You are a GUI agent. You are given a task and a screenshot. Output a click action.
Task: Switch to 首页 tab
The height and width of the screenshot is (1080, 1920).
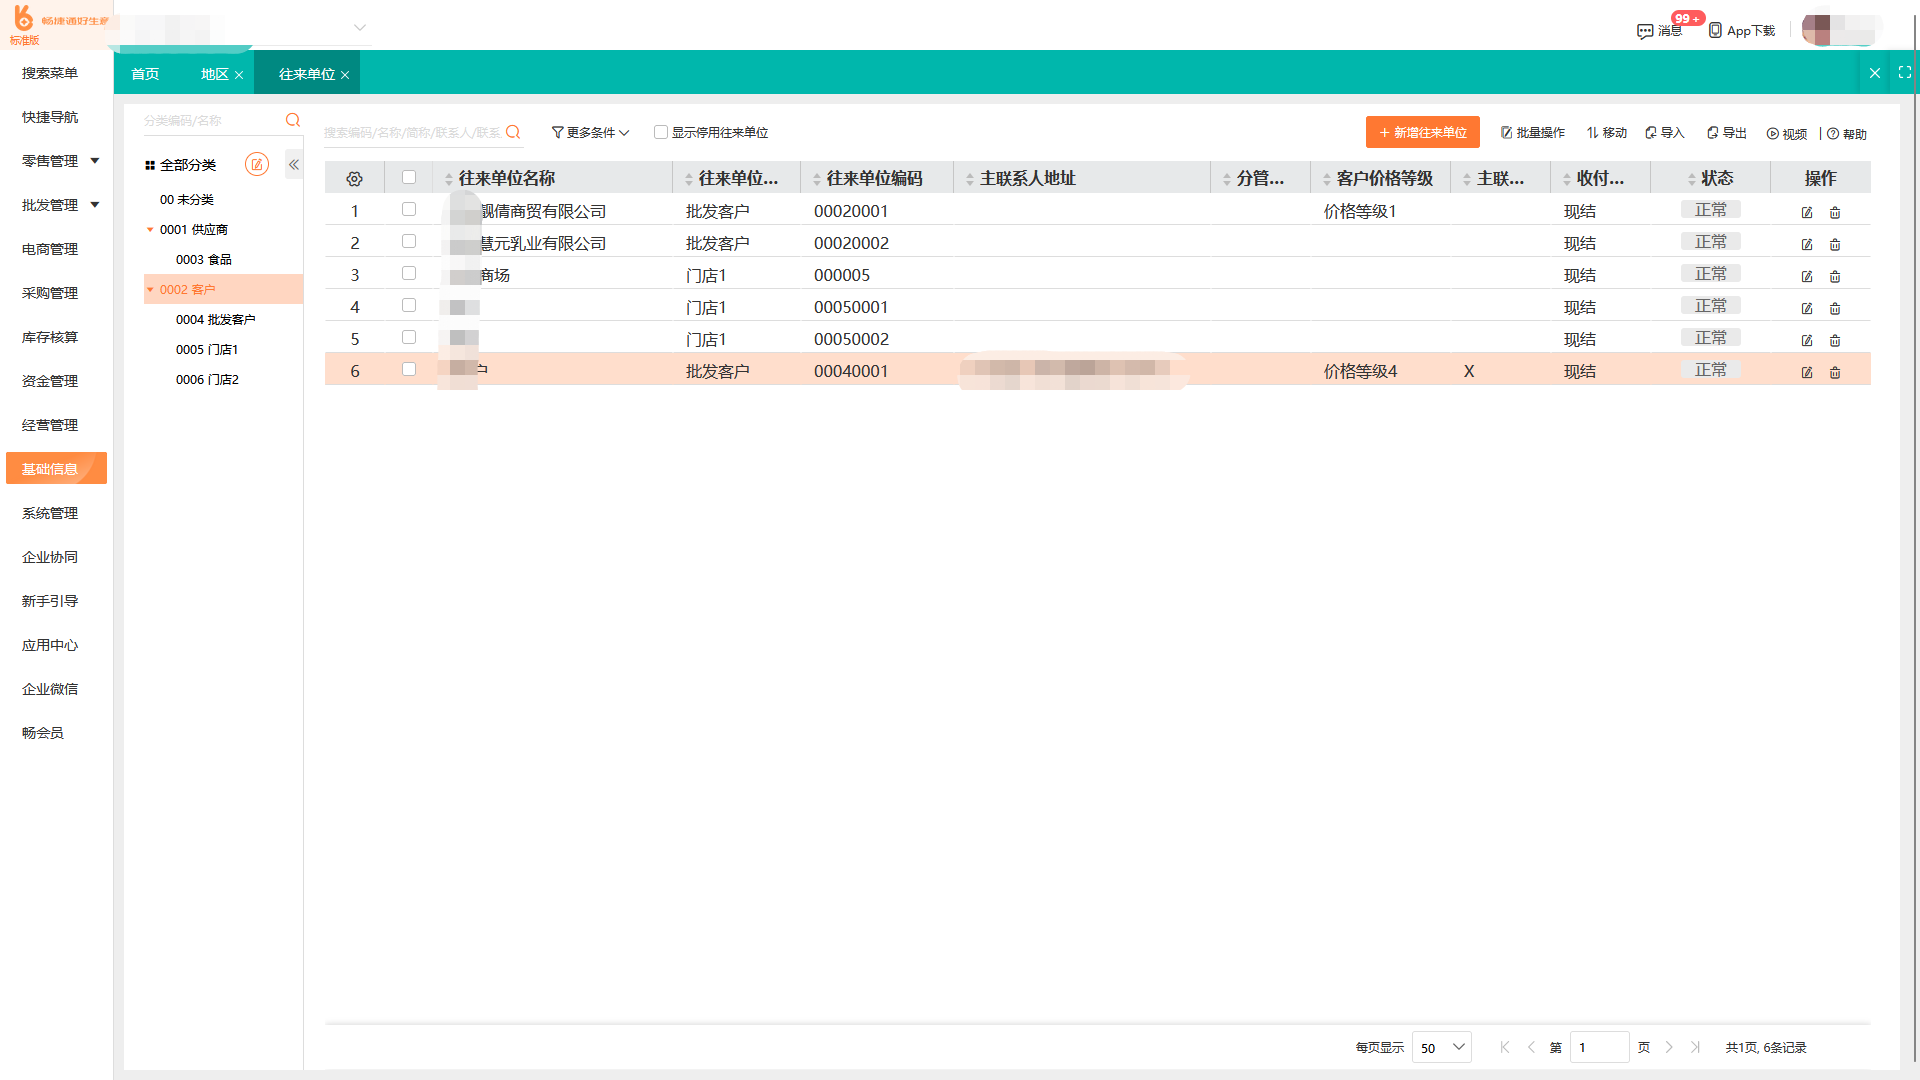tap(146, 73)
